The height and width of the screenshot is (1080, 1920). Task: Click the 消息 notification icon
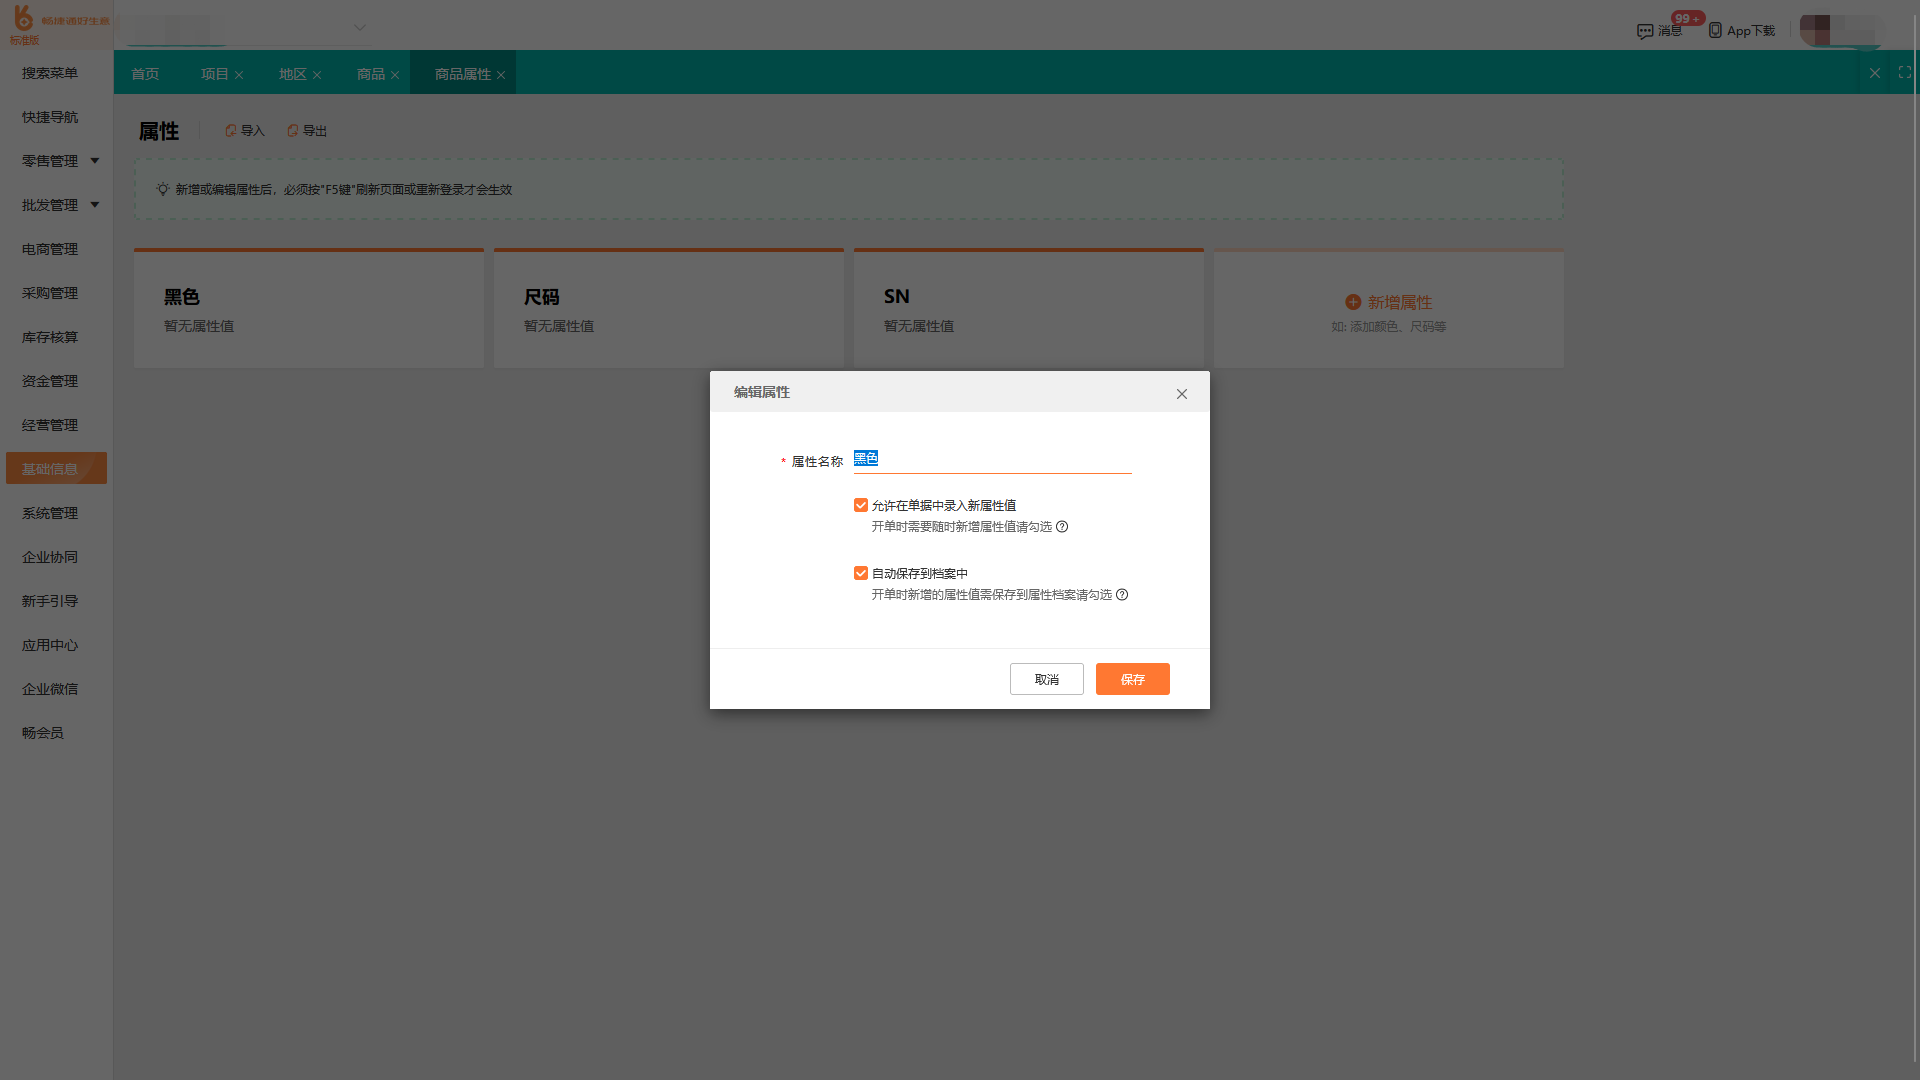[x=1659, y=29]
